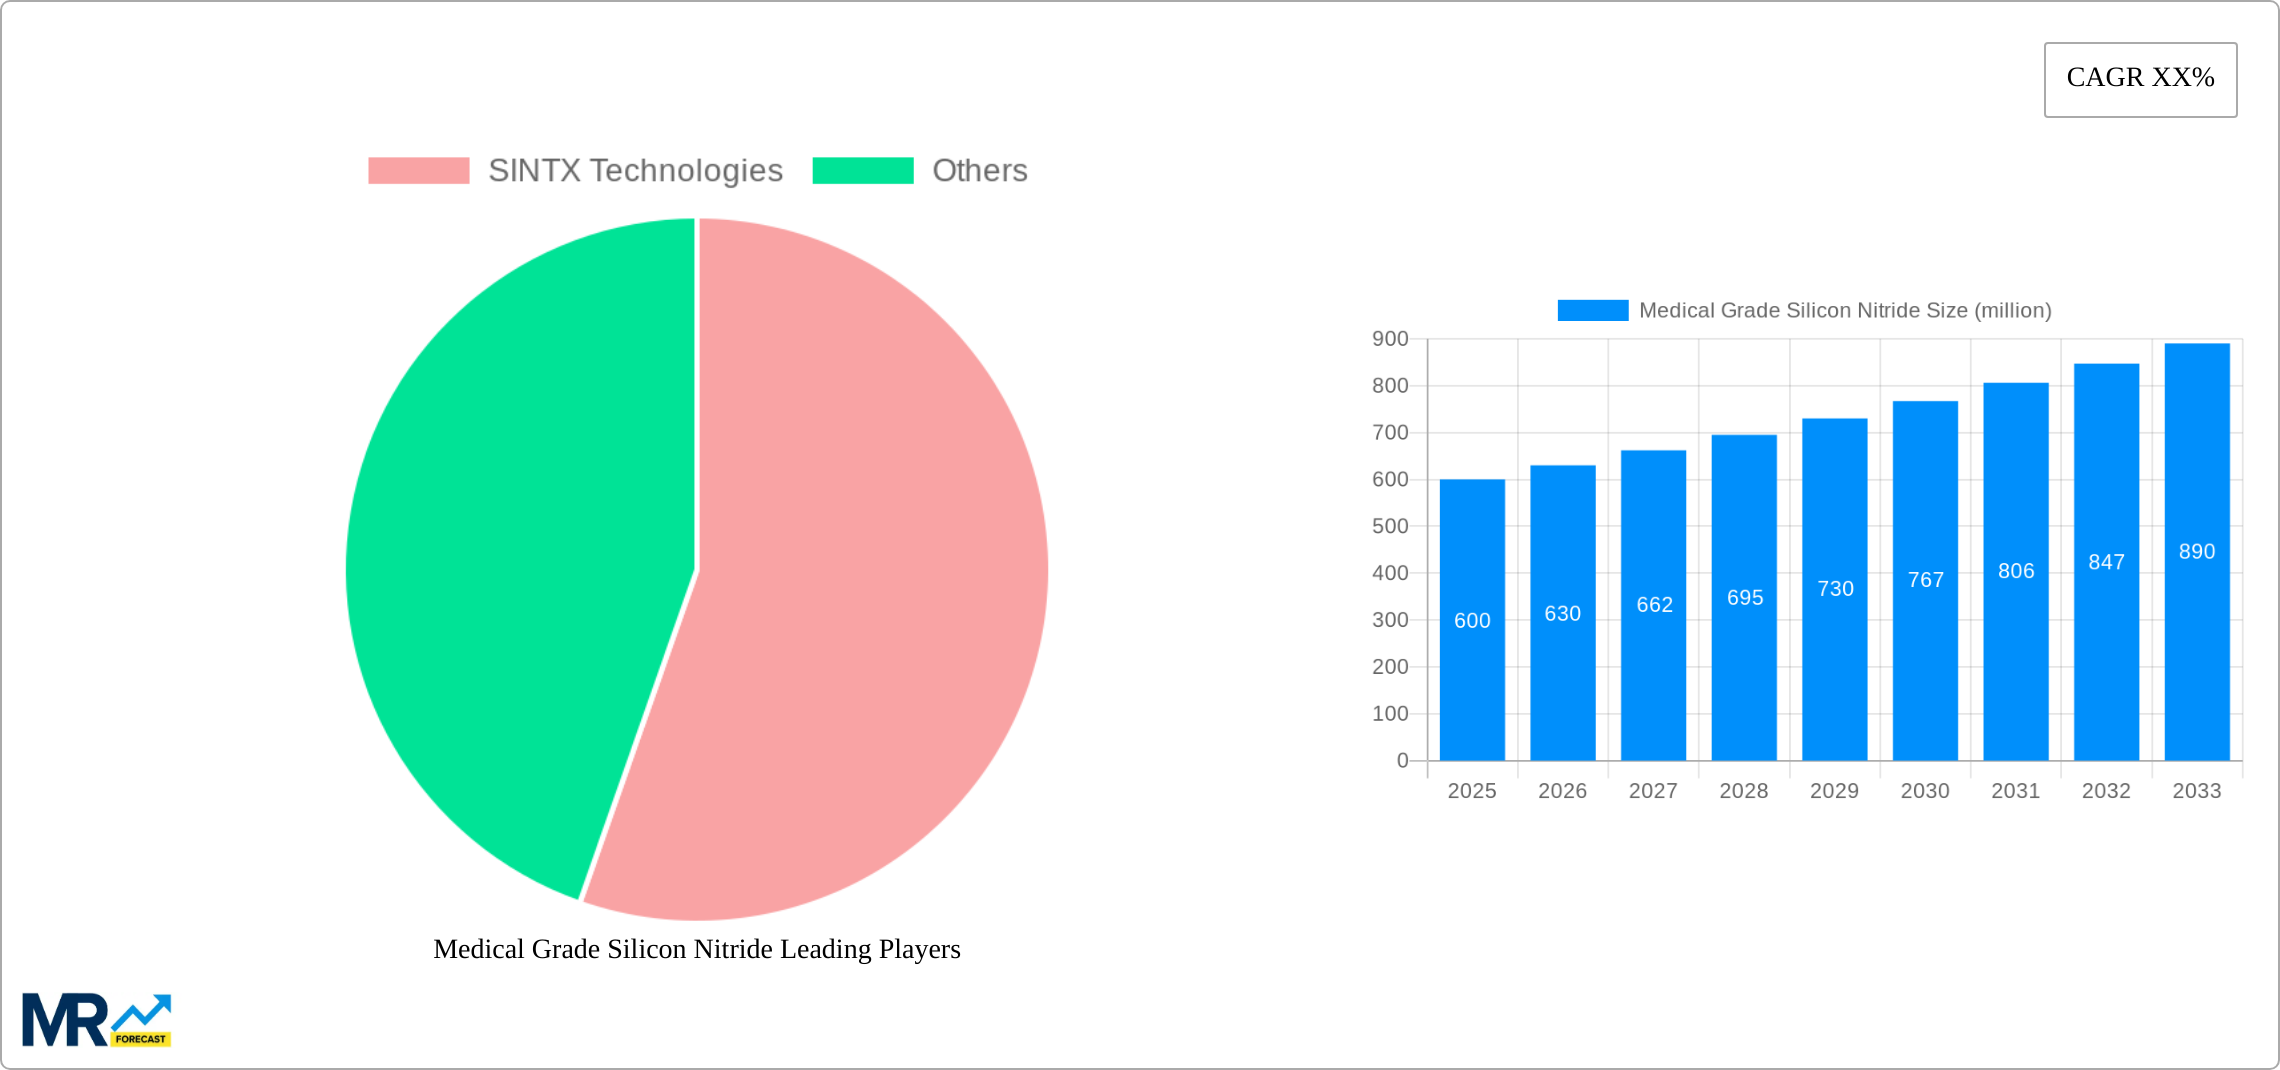Click the 2029 axis label
The image size is (2280, 1070).
tap(1834, 791)
